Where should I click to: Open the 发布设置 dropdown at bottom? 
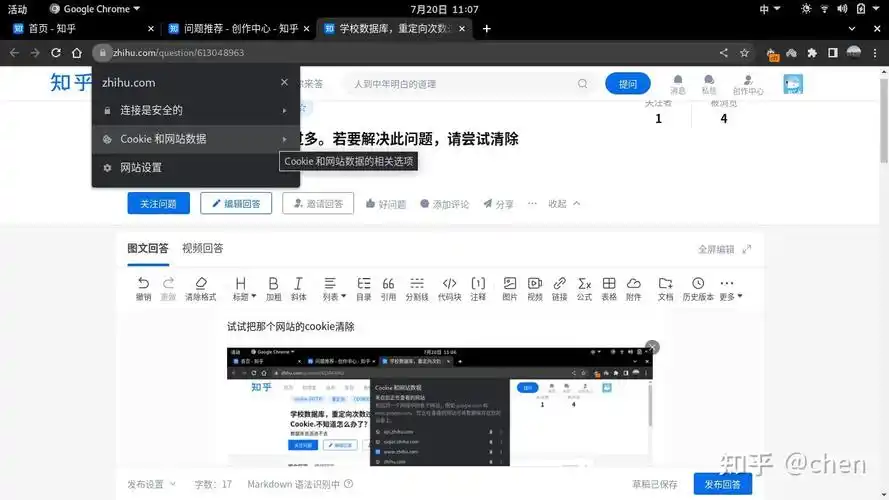[151, 484]
